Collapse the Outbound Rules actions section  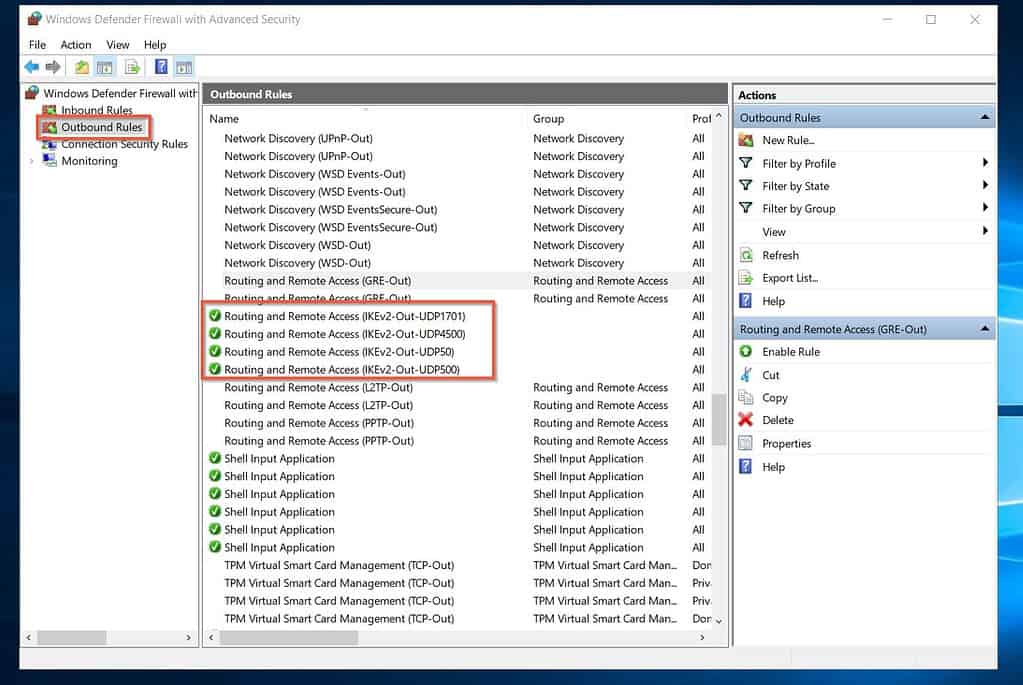(985, 117)
